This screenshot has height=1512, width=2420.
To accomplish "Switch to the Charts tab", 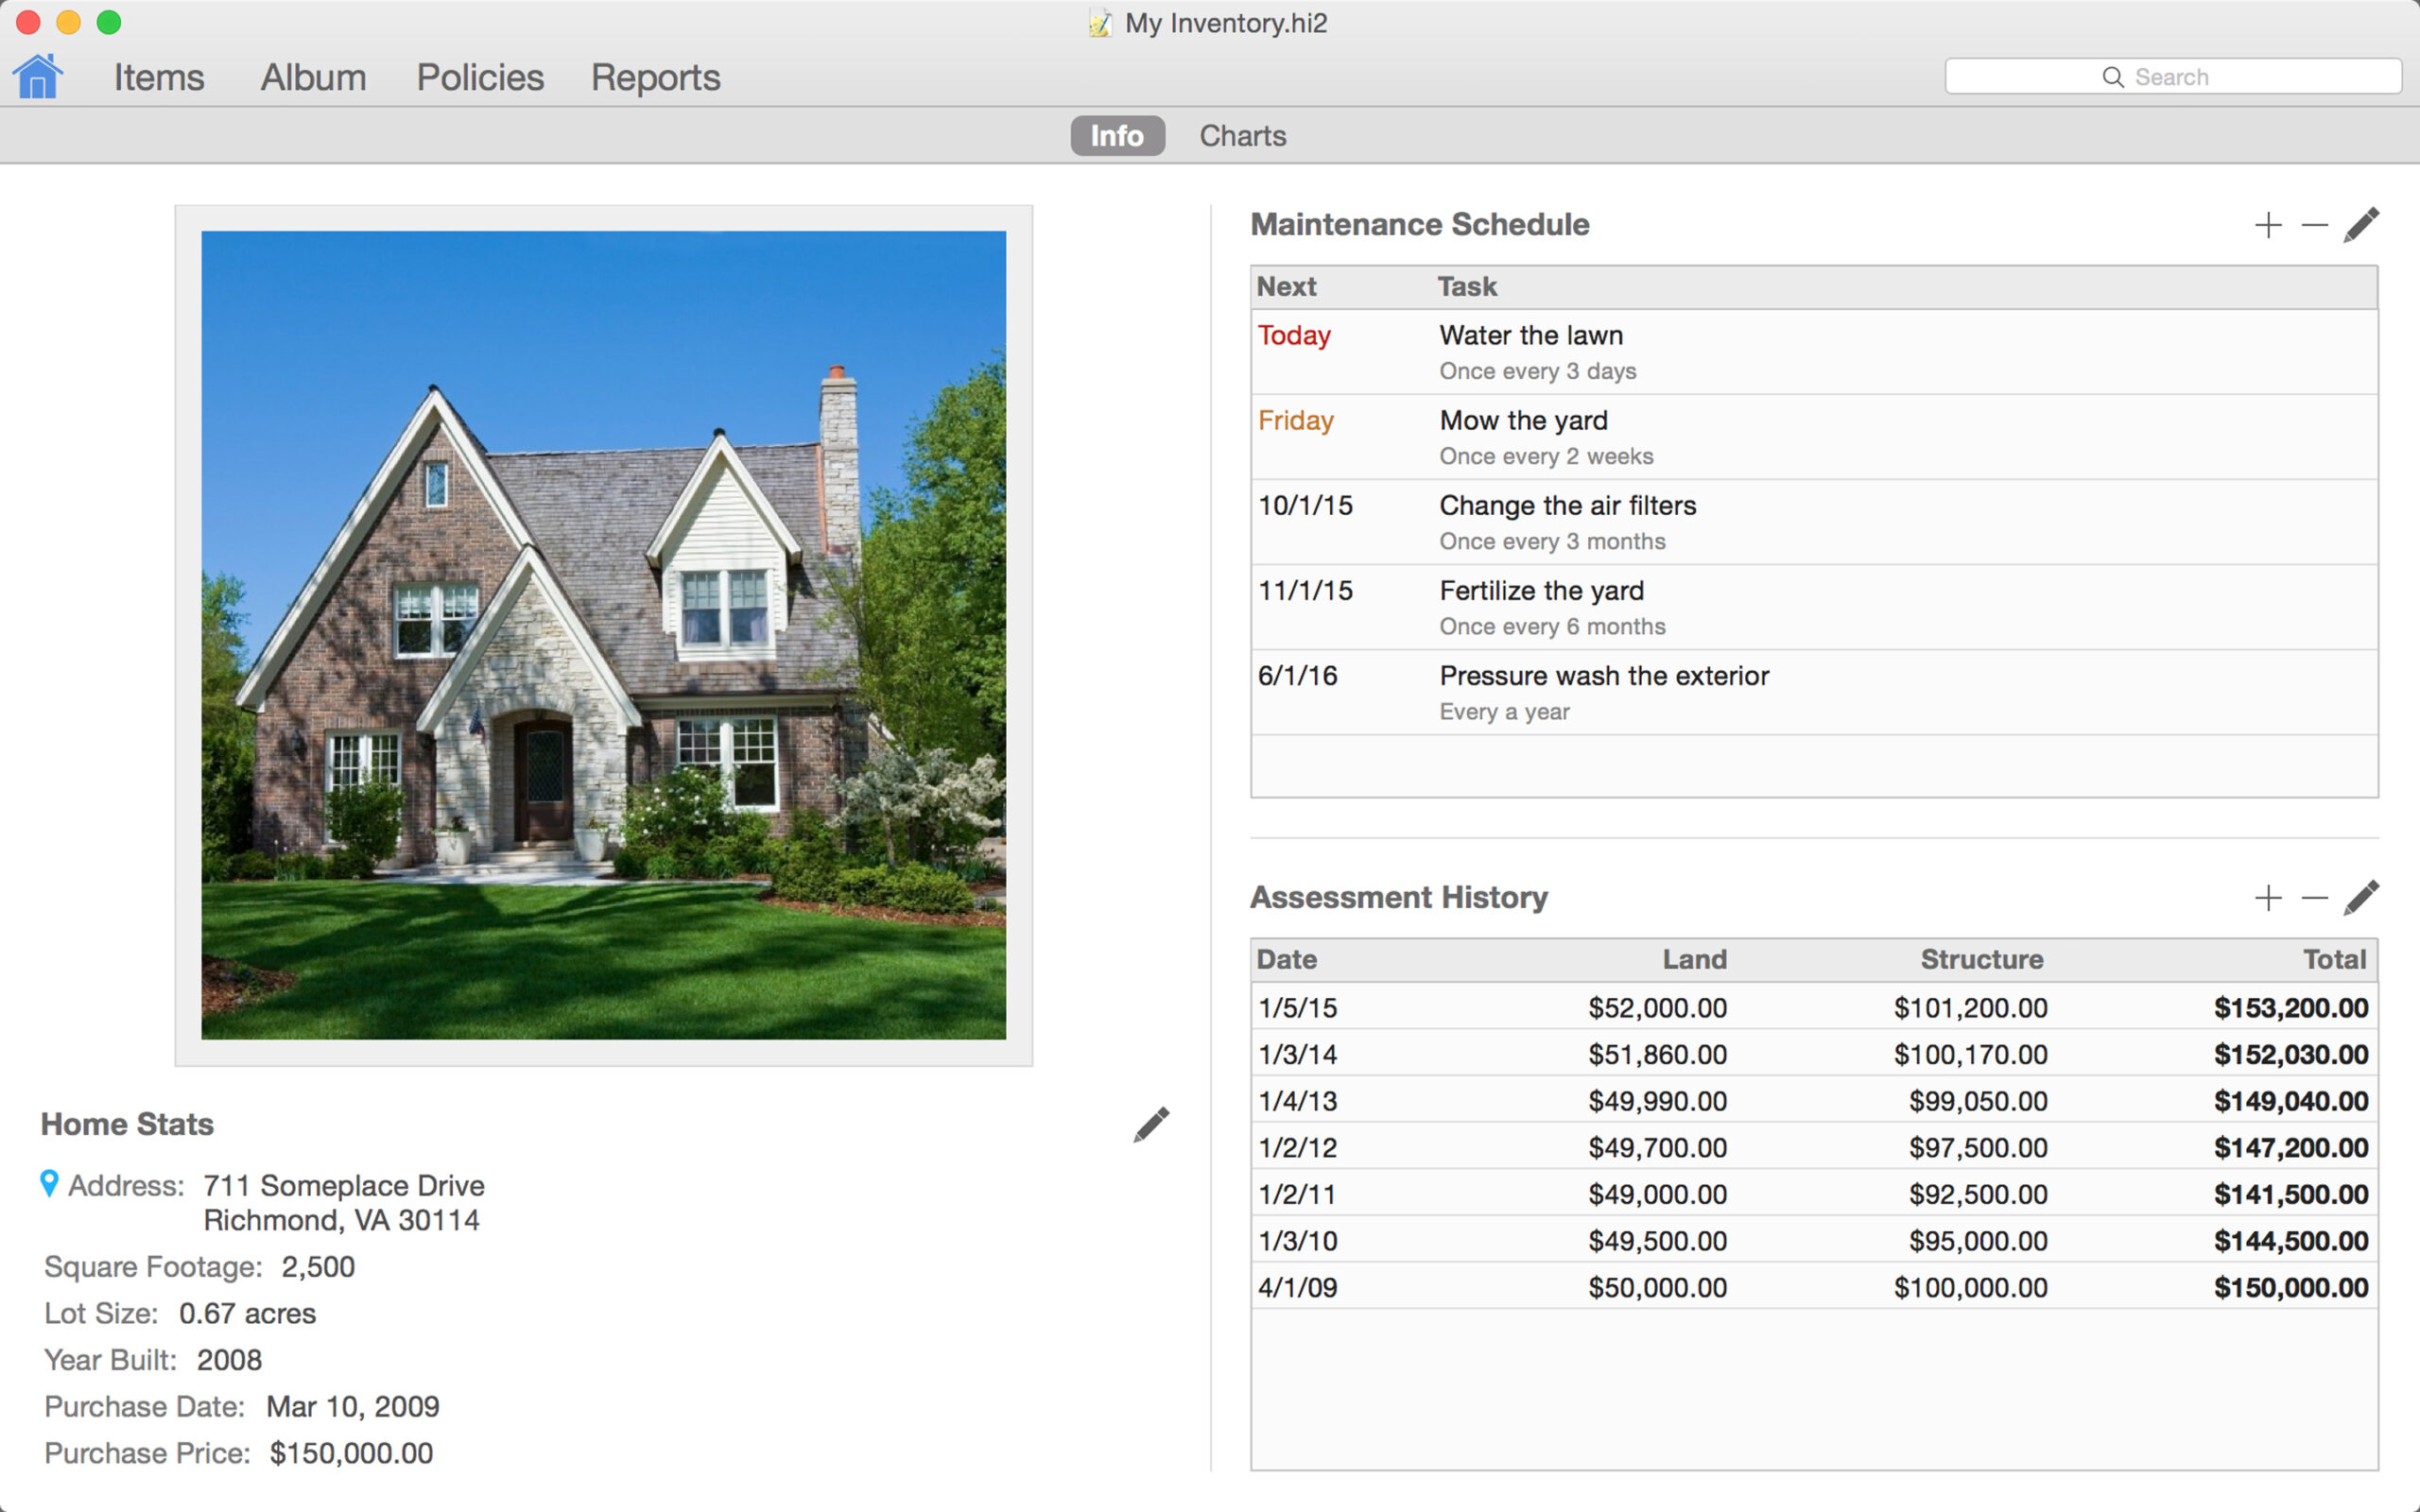I will [x=1244, y=136].
